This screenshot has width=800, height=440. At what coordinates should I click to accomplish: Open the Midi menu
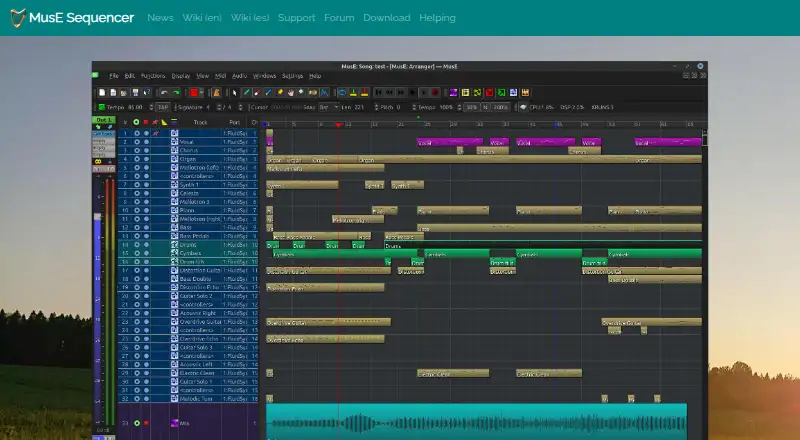click(x=220, y=76)
